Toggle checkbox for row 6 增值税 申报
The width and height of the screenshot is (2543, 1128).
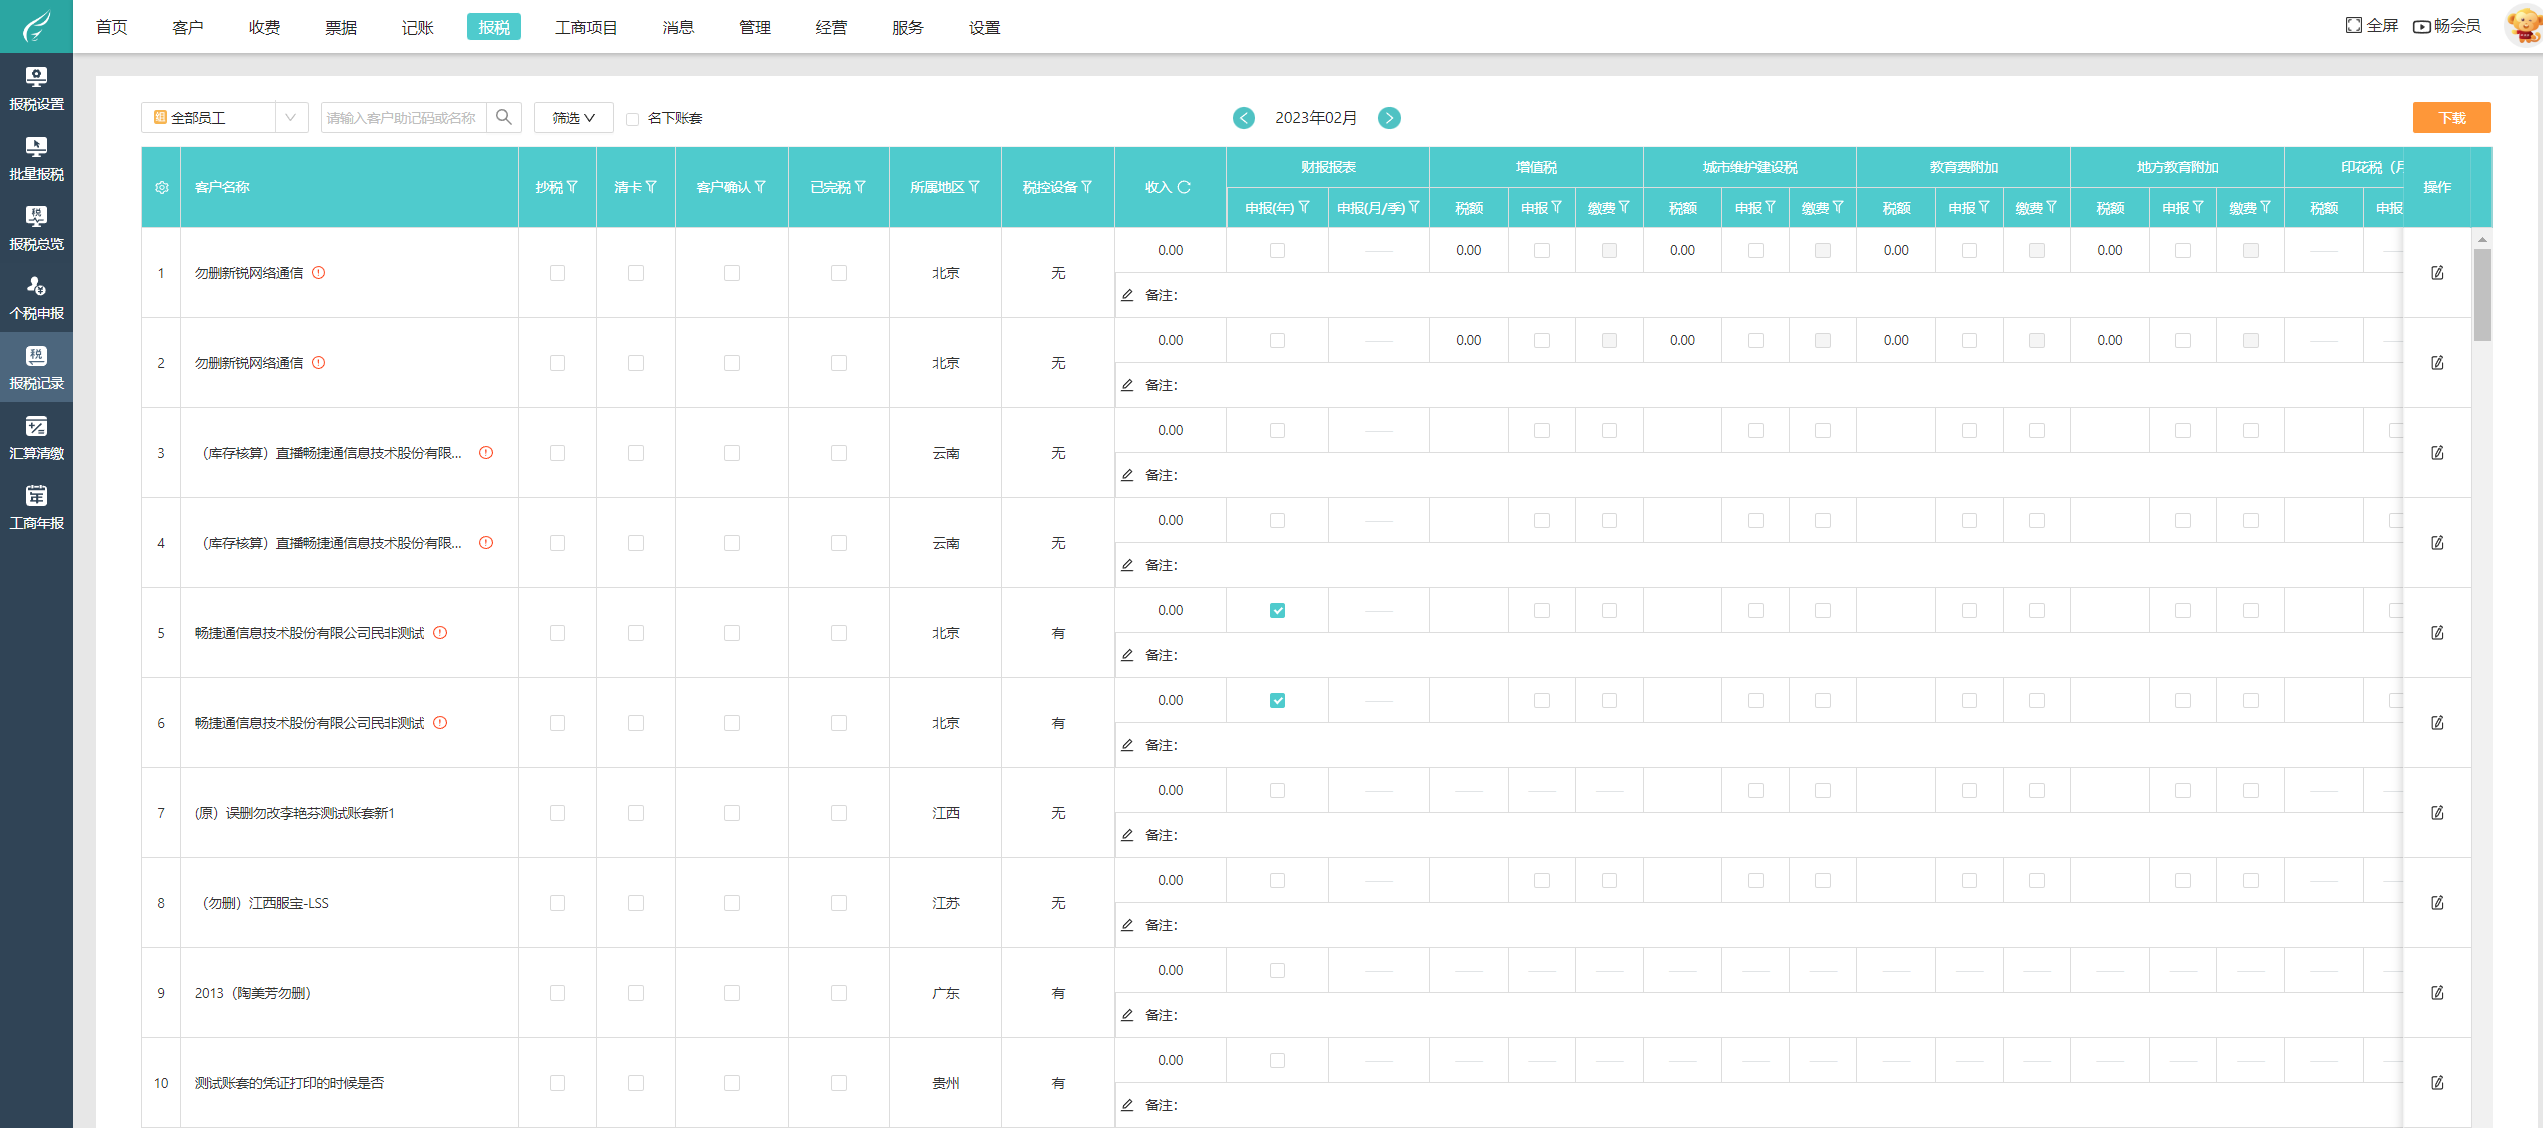pos(1542,700)
